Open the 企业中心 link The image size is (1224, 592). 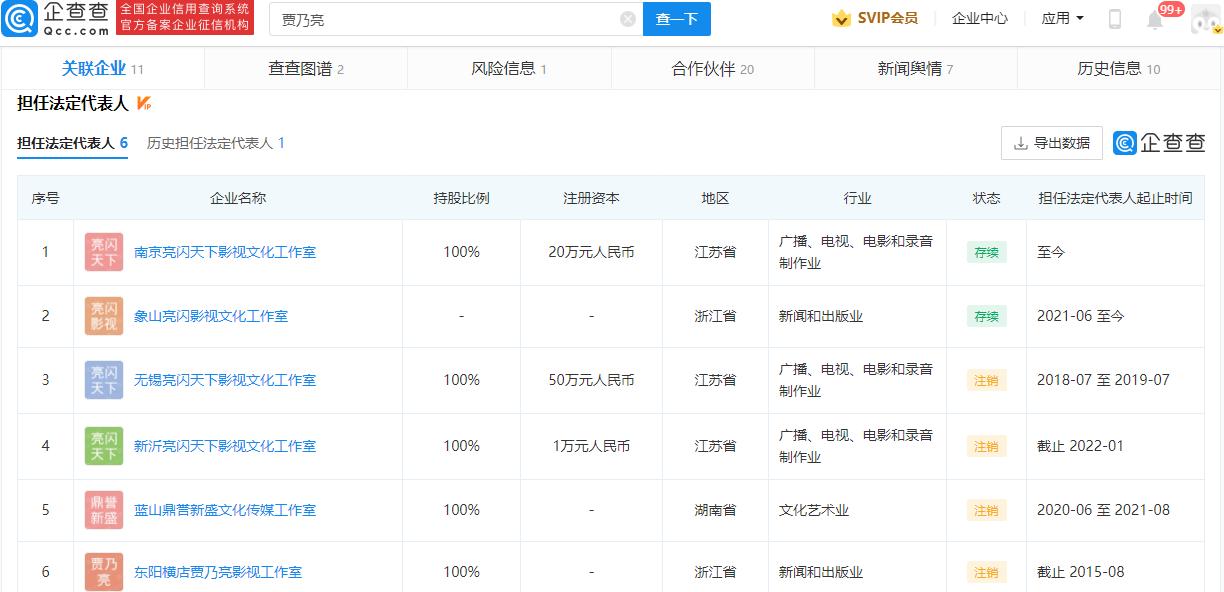(979, 17)
